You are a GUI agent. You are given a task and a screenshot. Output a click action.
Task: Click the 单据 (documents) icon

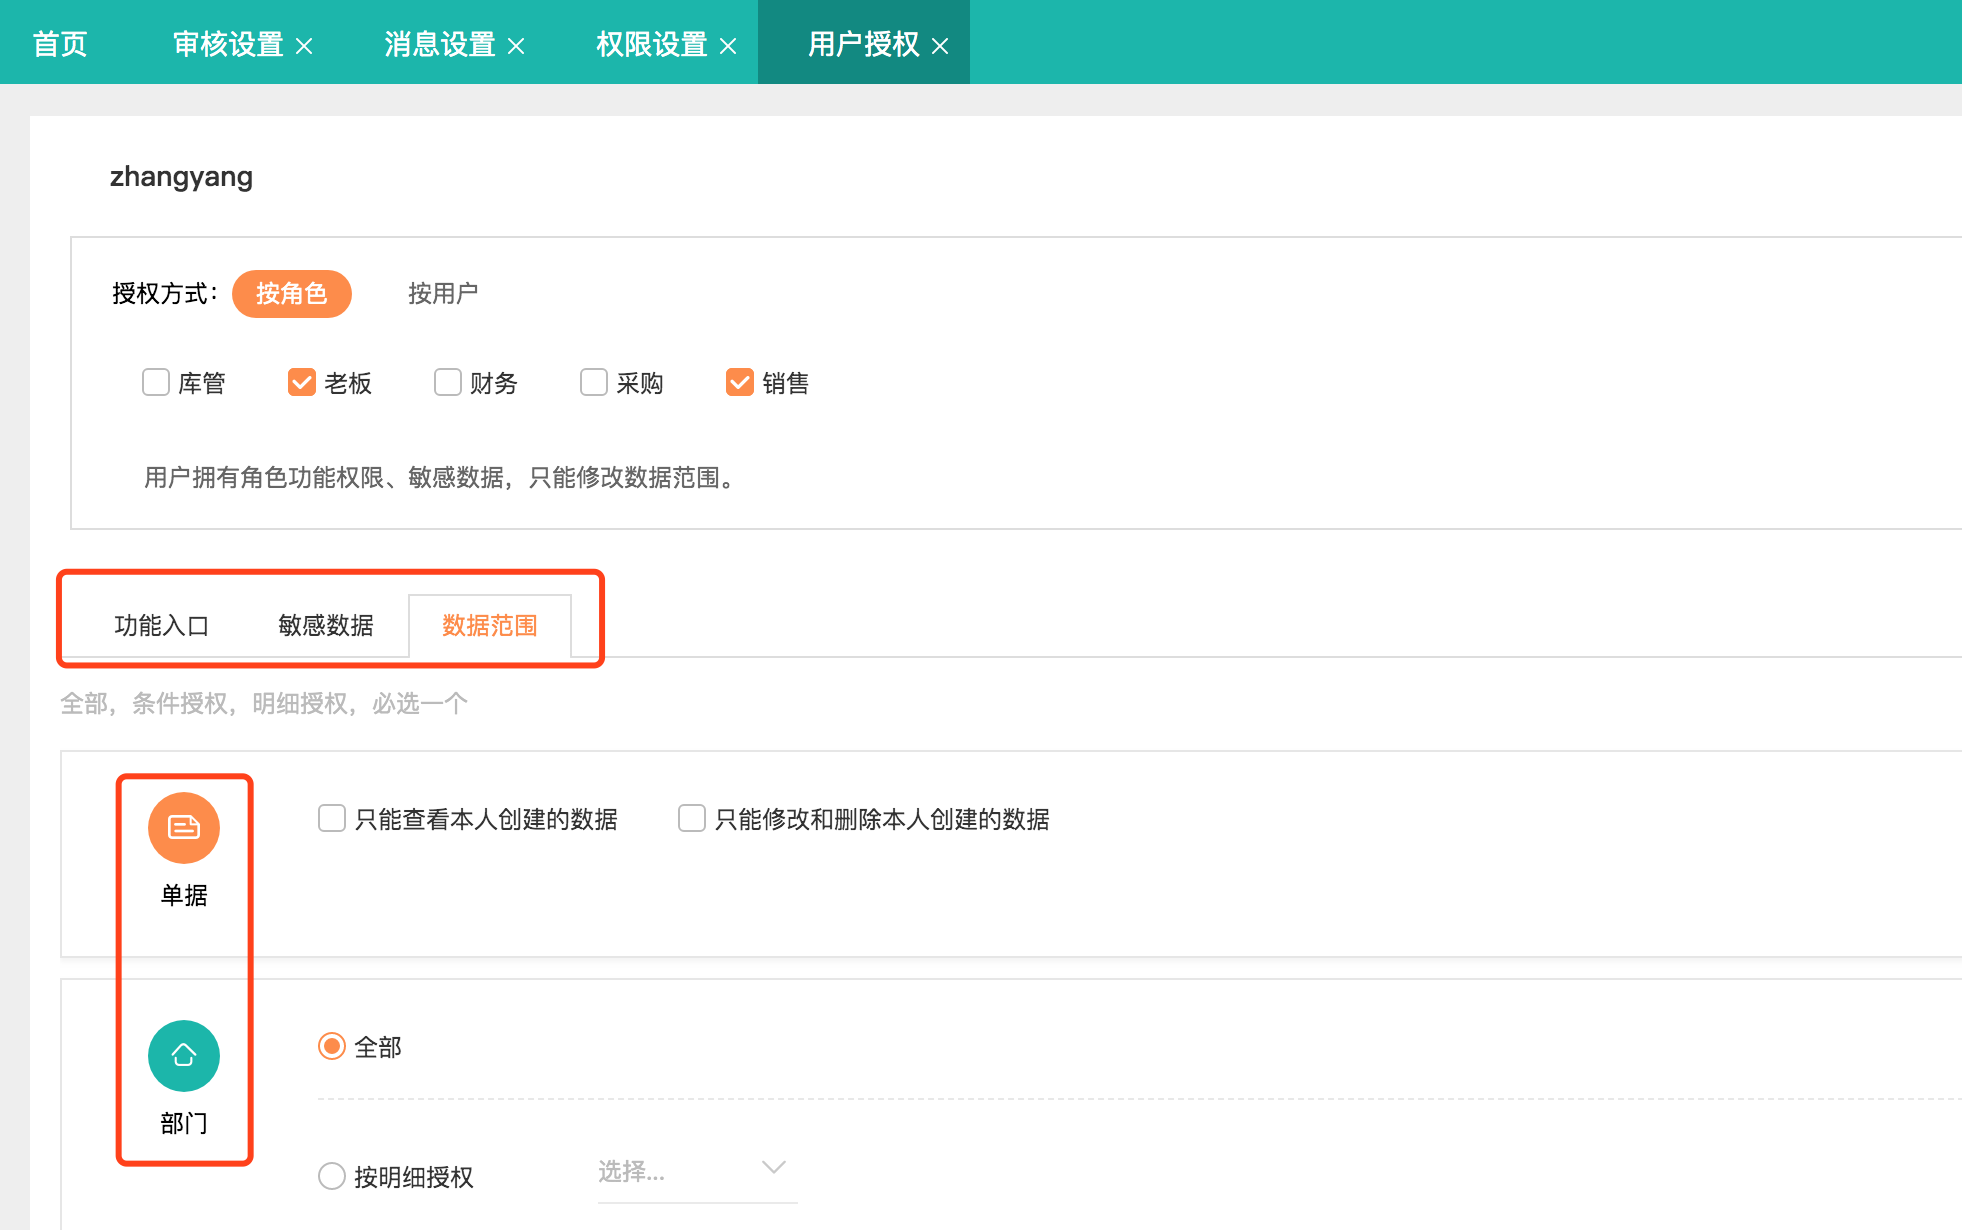pyautogui.click(x=184, y=825)
